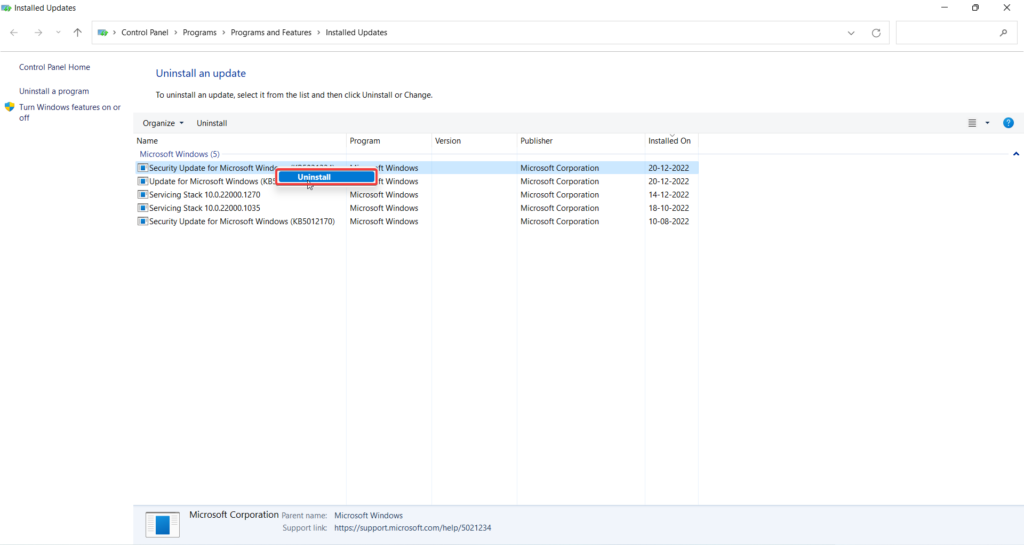Select Servicing Stack 10.0.22000.1270
Viewport: 1024px width, 545px height.
click(417, 195)
